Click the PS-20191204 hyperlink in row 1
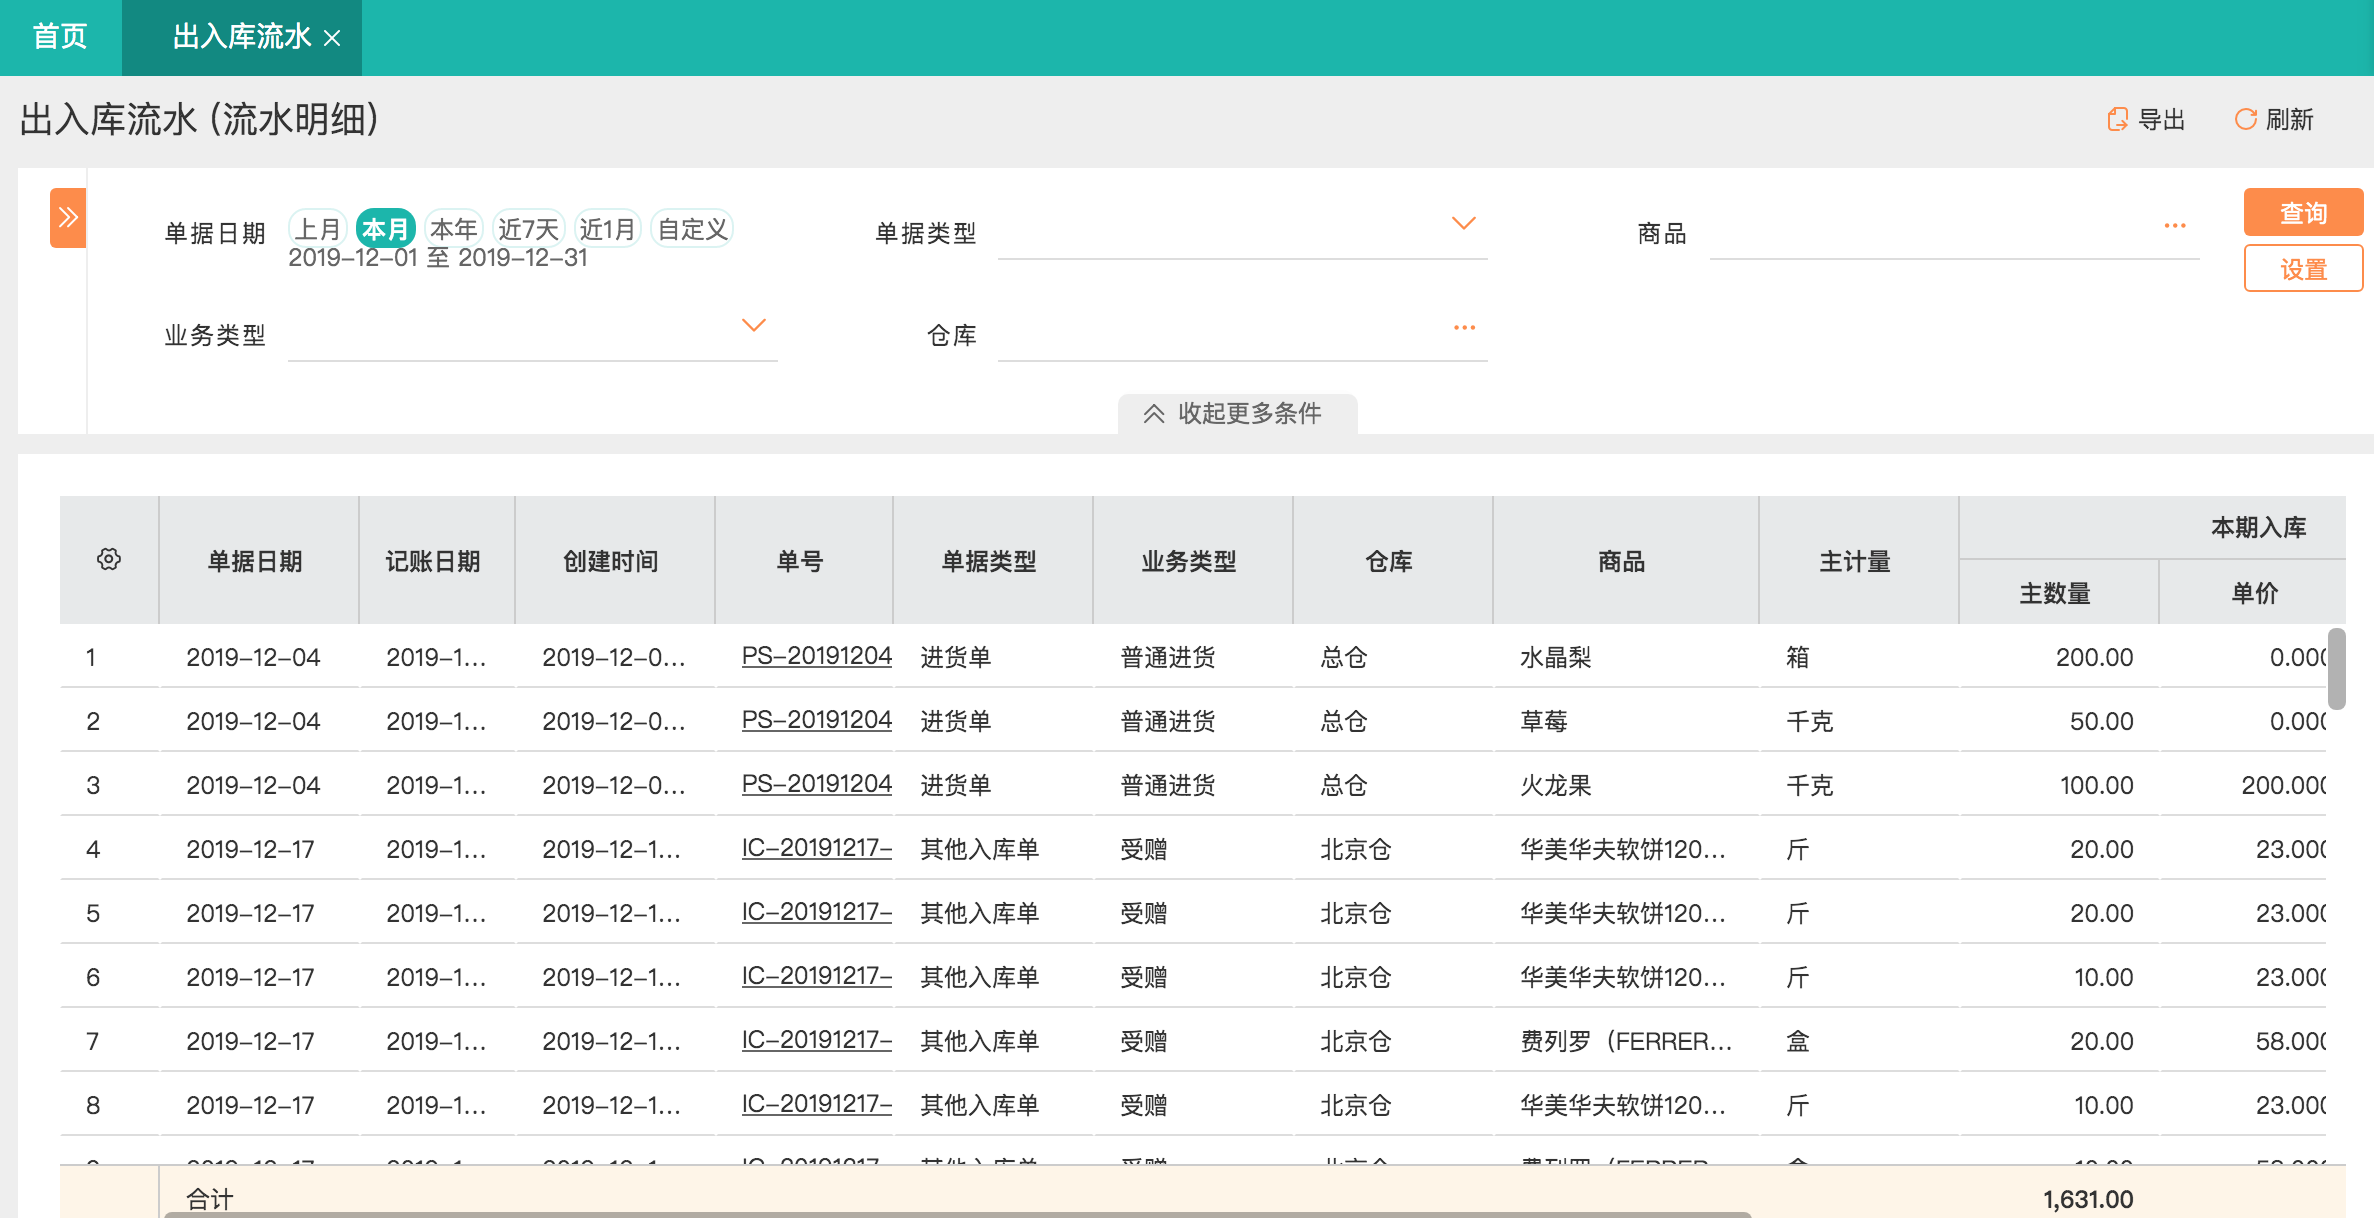 click(x=815, y=657)
